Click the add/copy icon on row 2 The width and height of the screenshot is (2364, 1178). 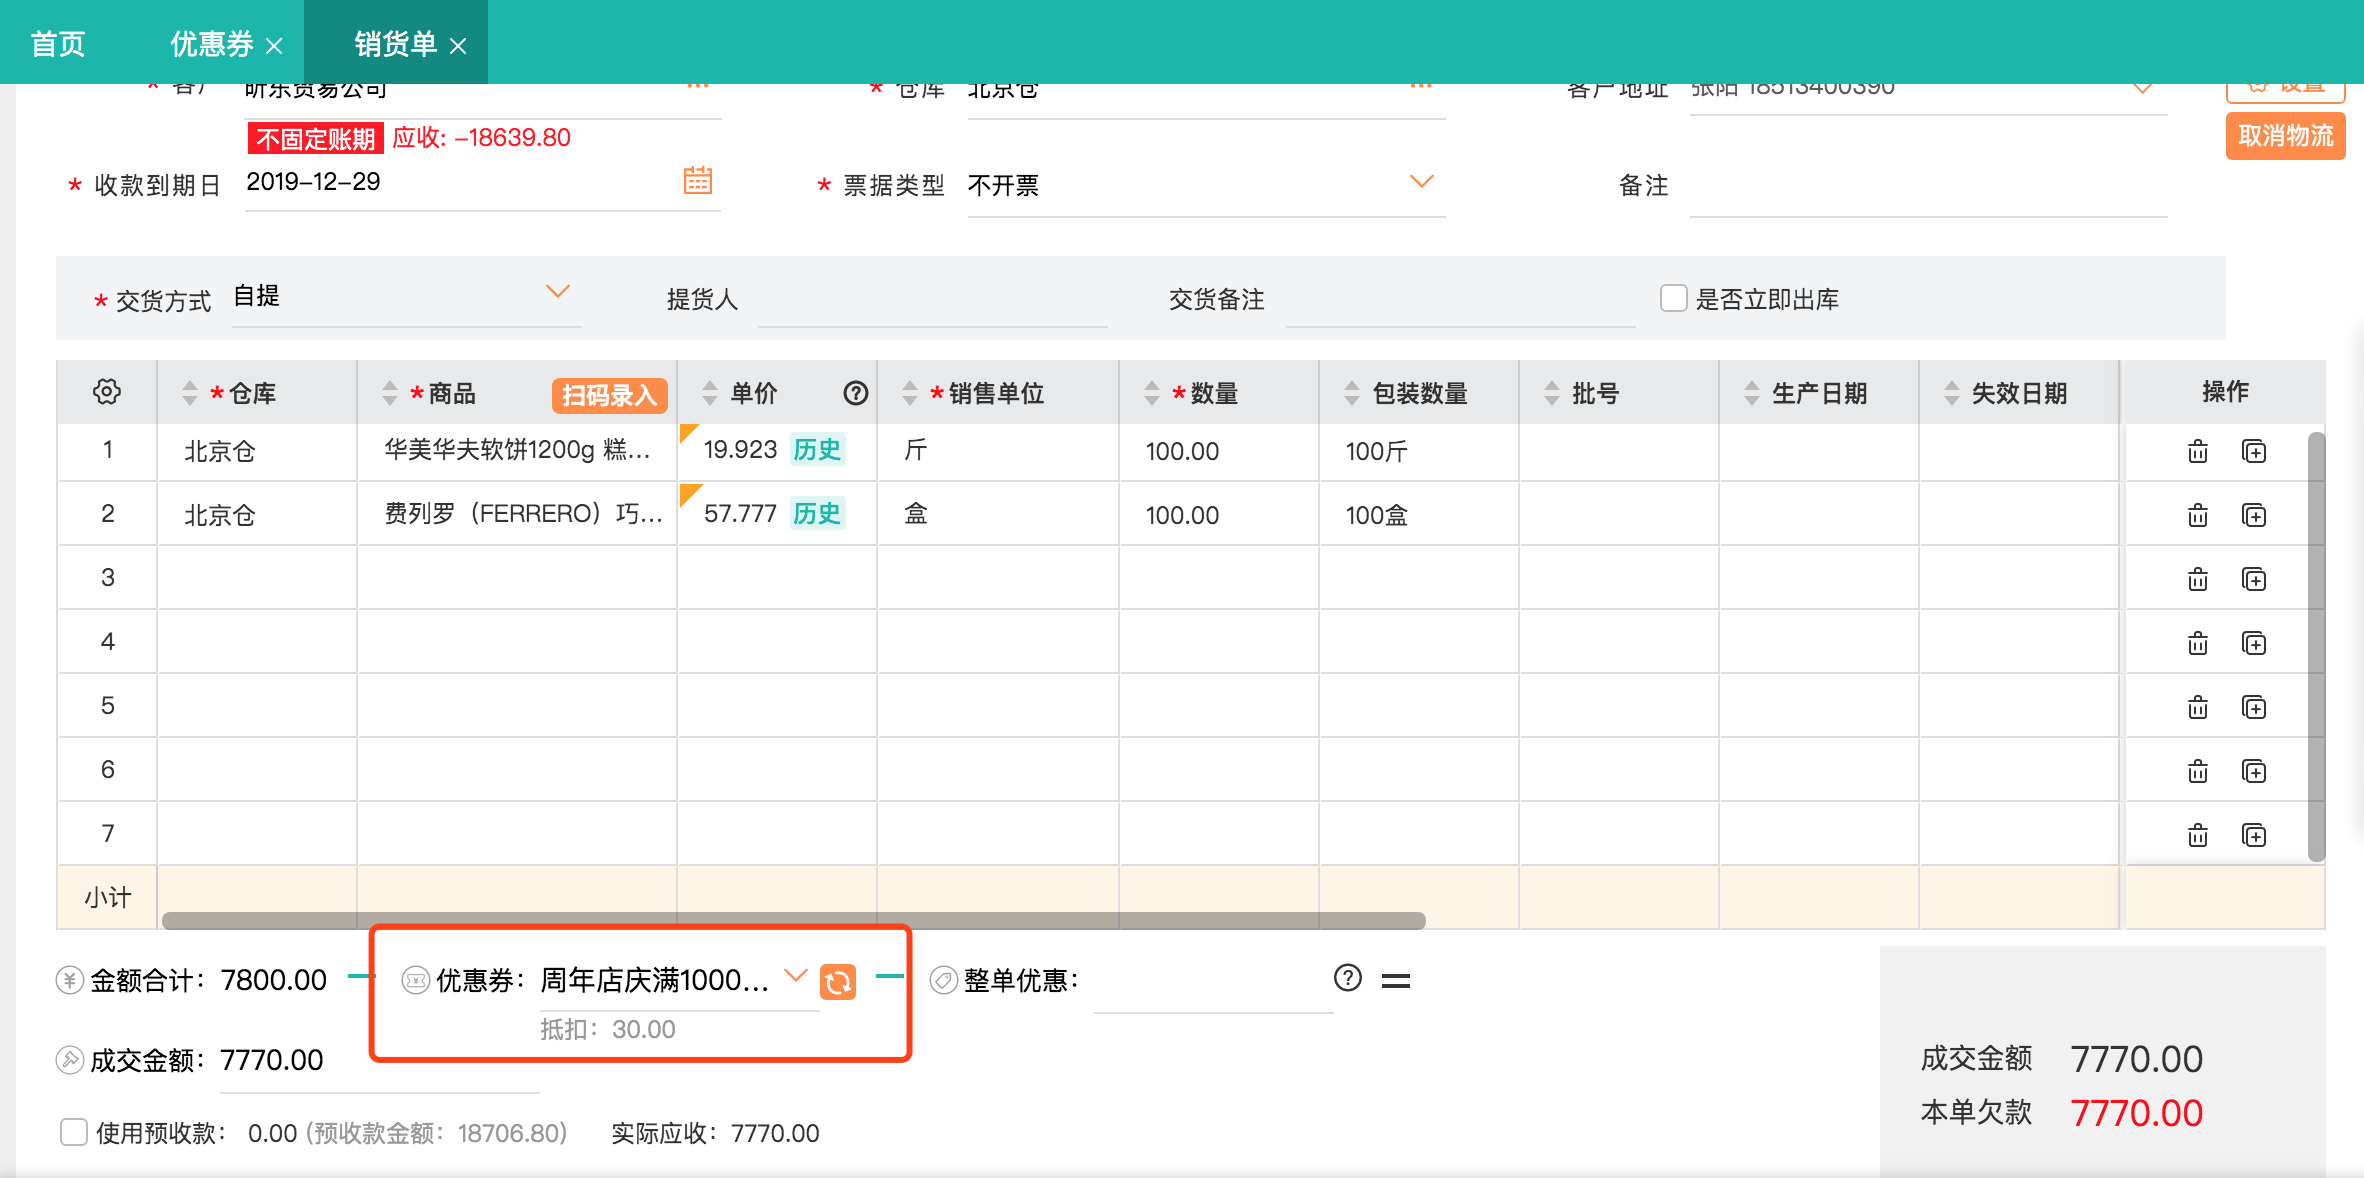tap(2257, 514)
